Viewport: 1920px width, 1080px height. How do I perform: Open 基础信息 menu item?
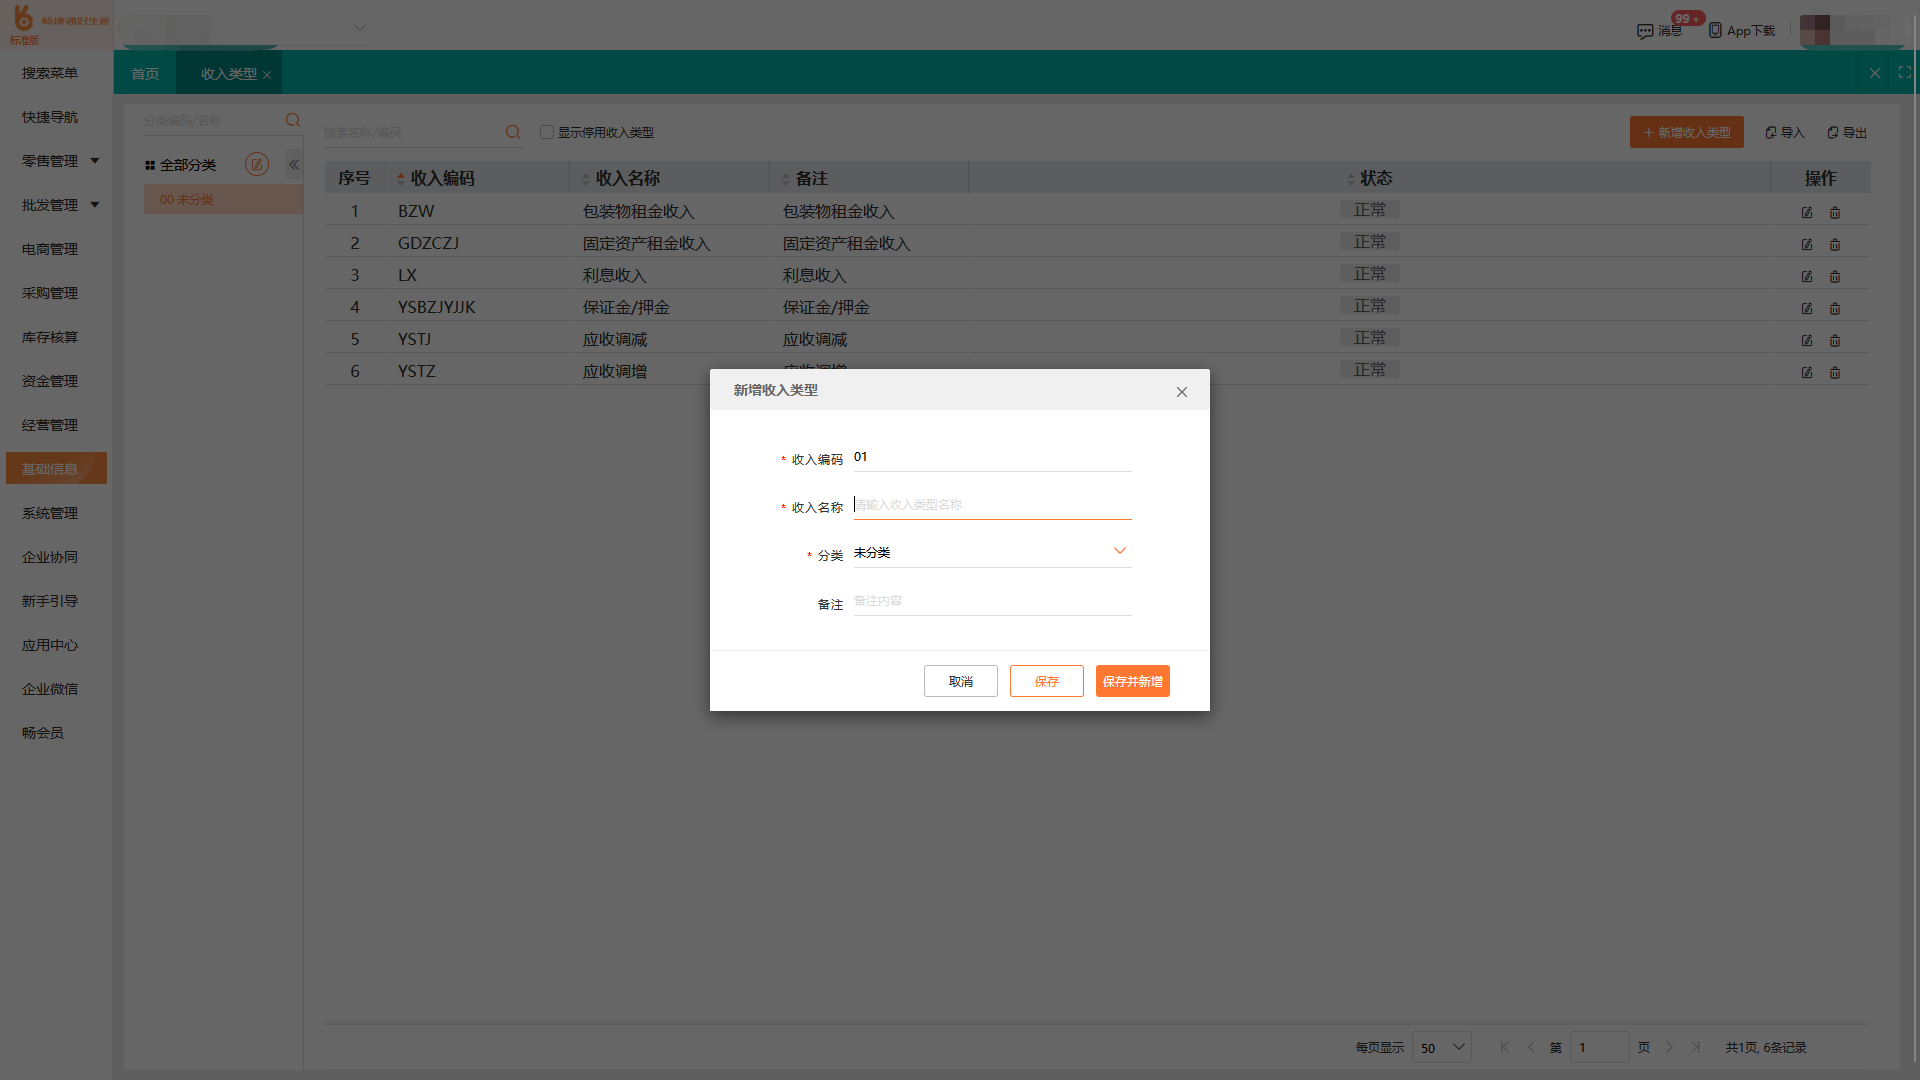pos(54,468)
